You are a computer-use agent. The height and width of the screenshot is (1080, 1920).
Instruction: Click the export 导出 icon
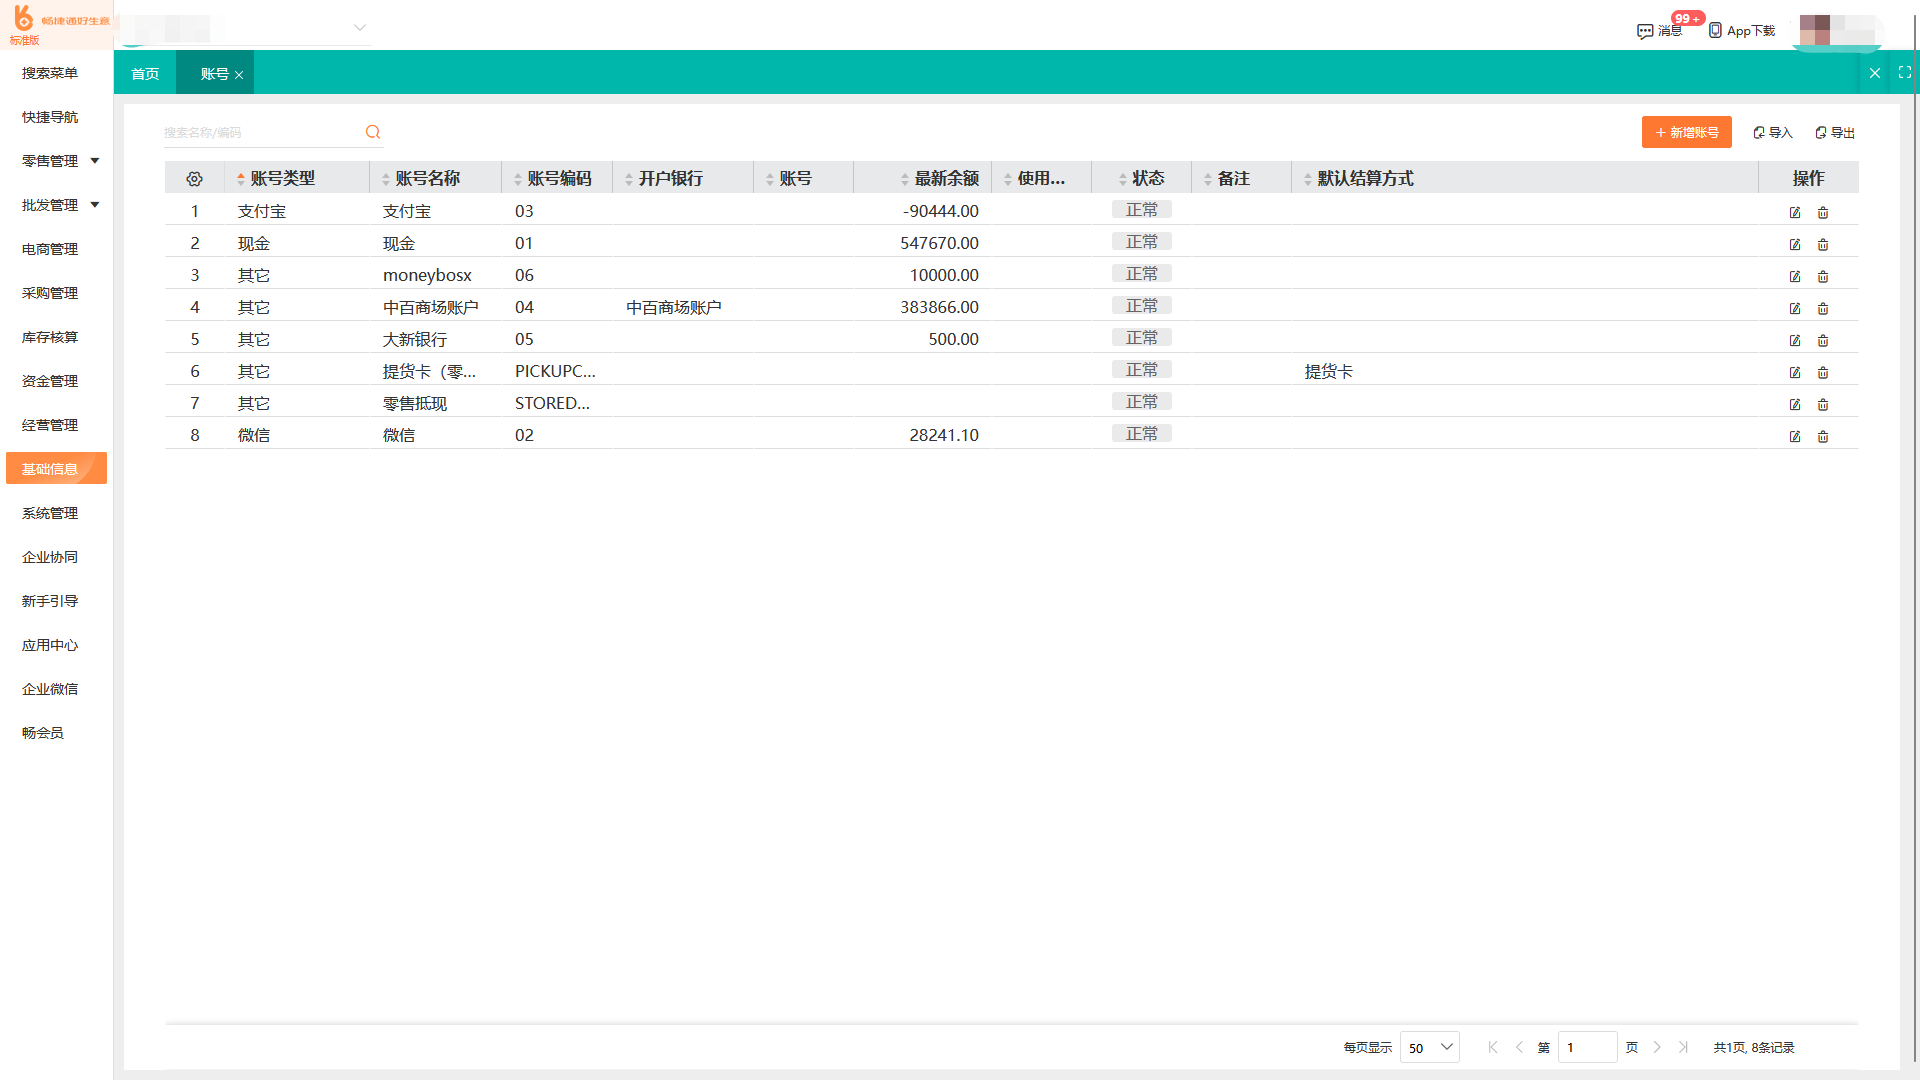1836,132
